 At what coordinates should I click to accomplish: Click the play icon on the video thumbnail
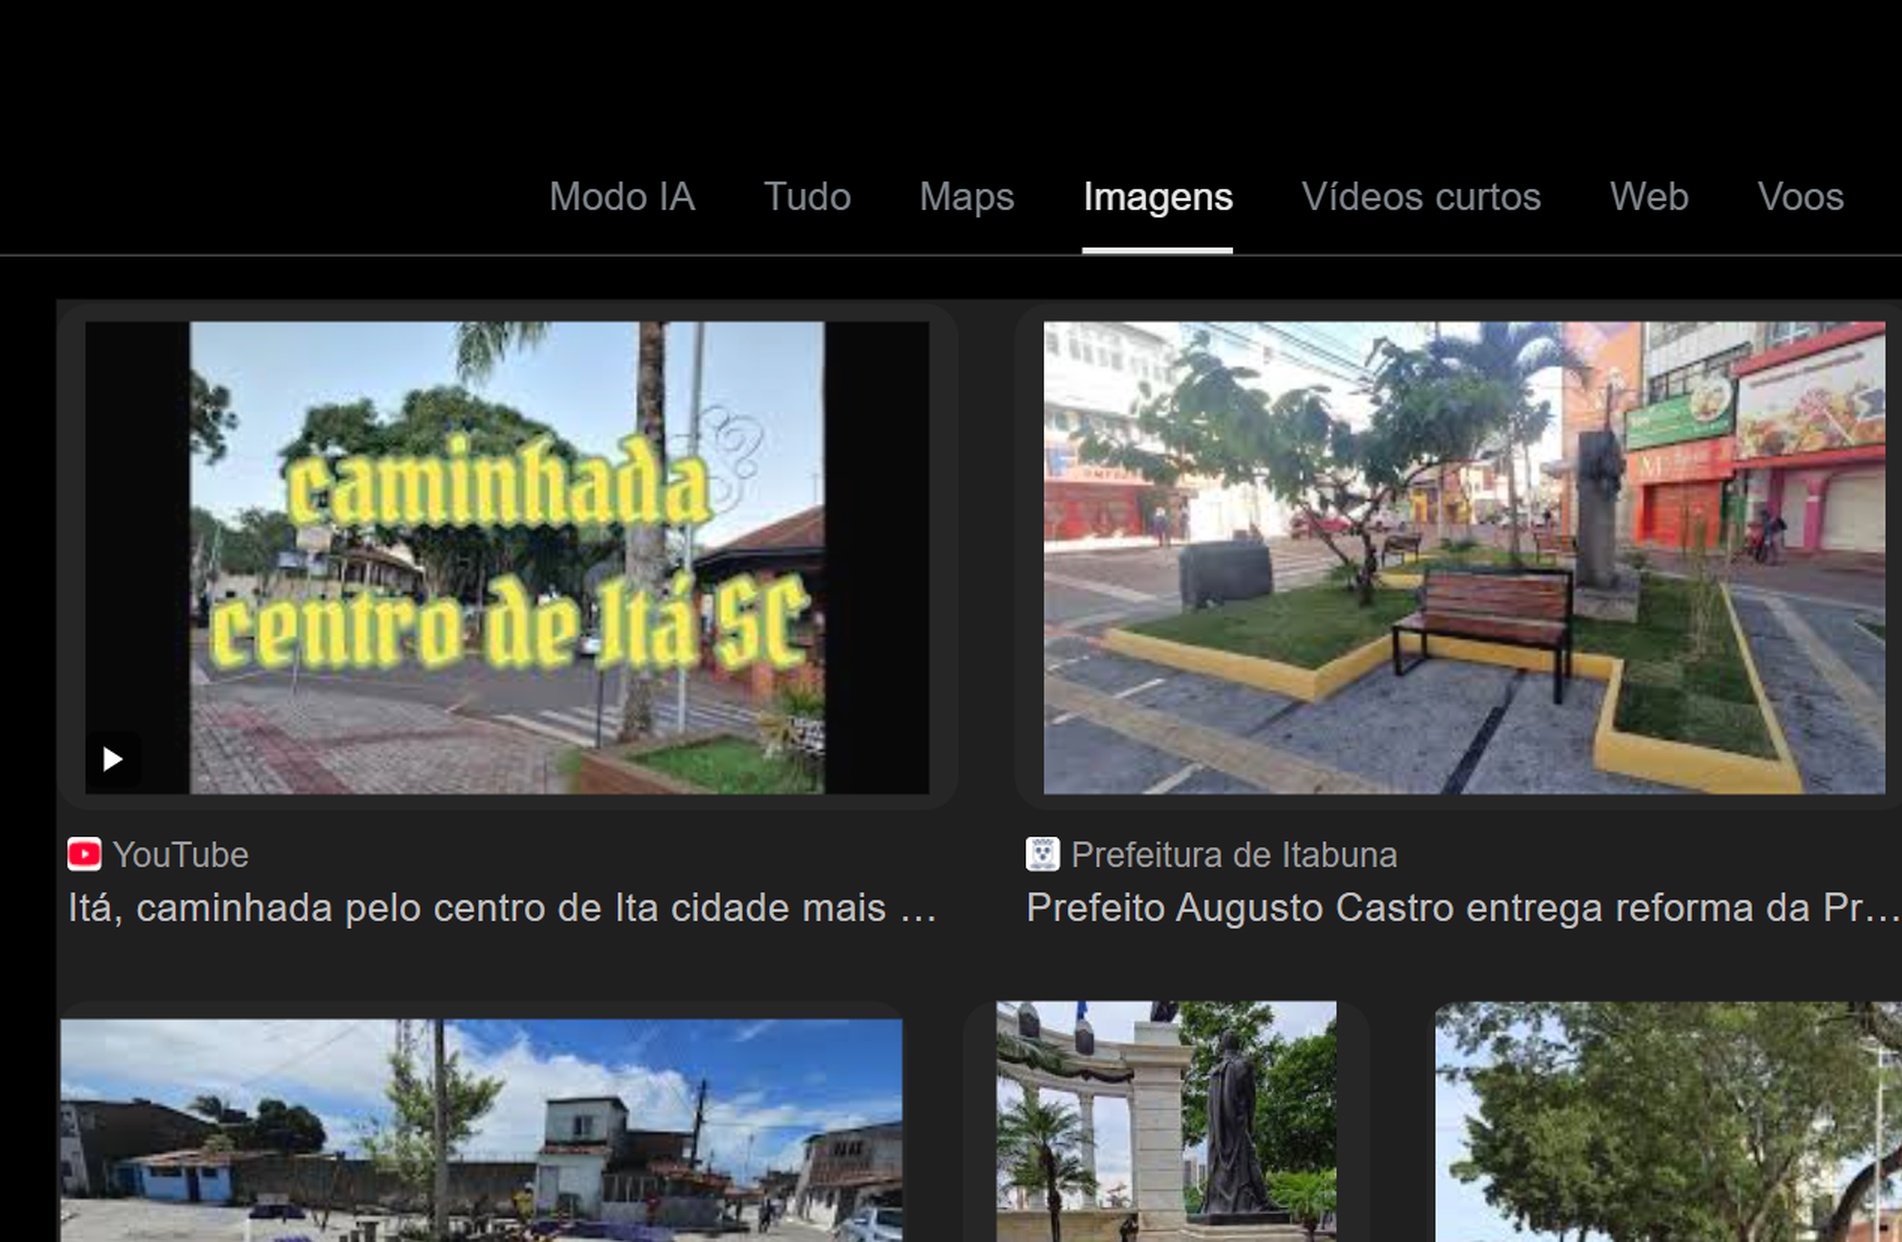(x=112, y=759)
